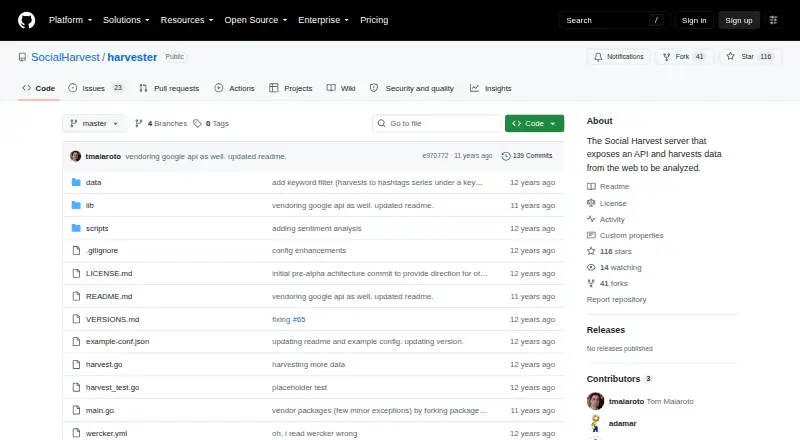Image resolution: width=800 pixels, height=440 pixels.
Task: Click the README.md file icon
Action: (76, 297)
